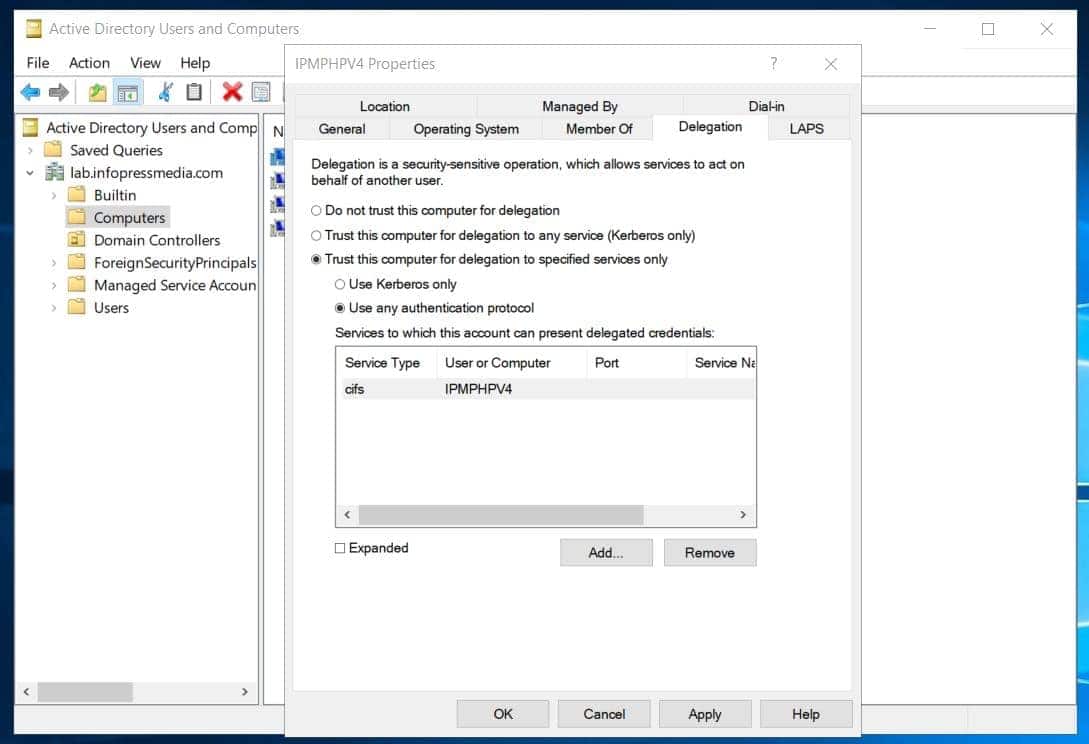Viewport: 1089px width, 744px height.
Task: Collapse the lab.infopressmedia.com domain node
Action: [x=30, y=172]
